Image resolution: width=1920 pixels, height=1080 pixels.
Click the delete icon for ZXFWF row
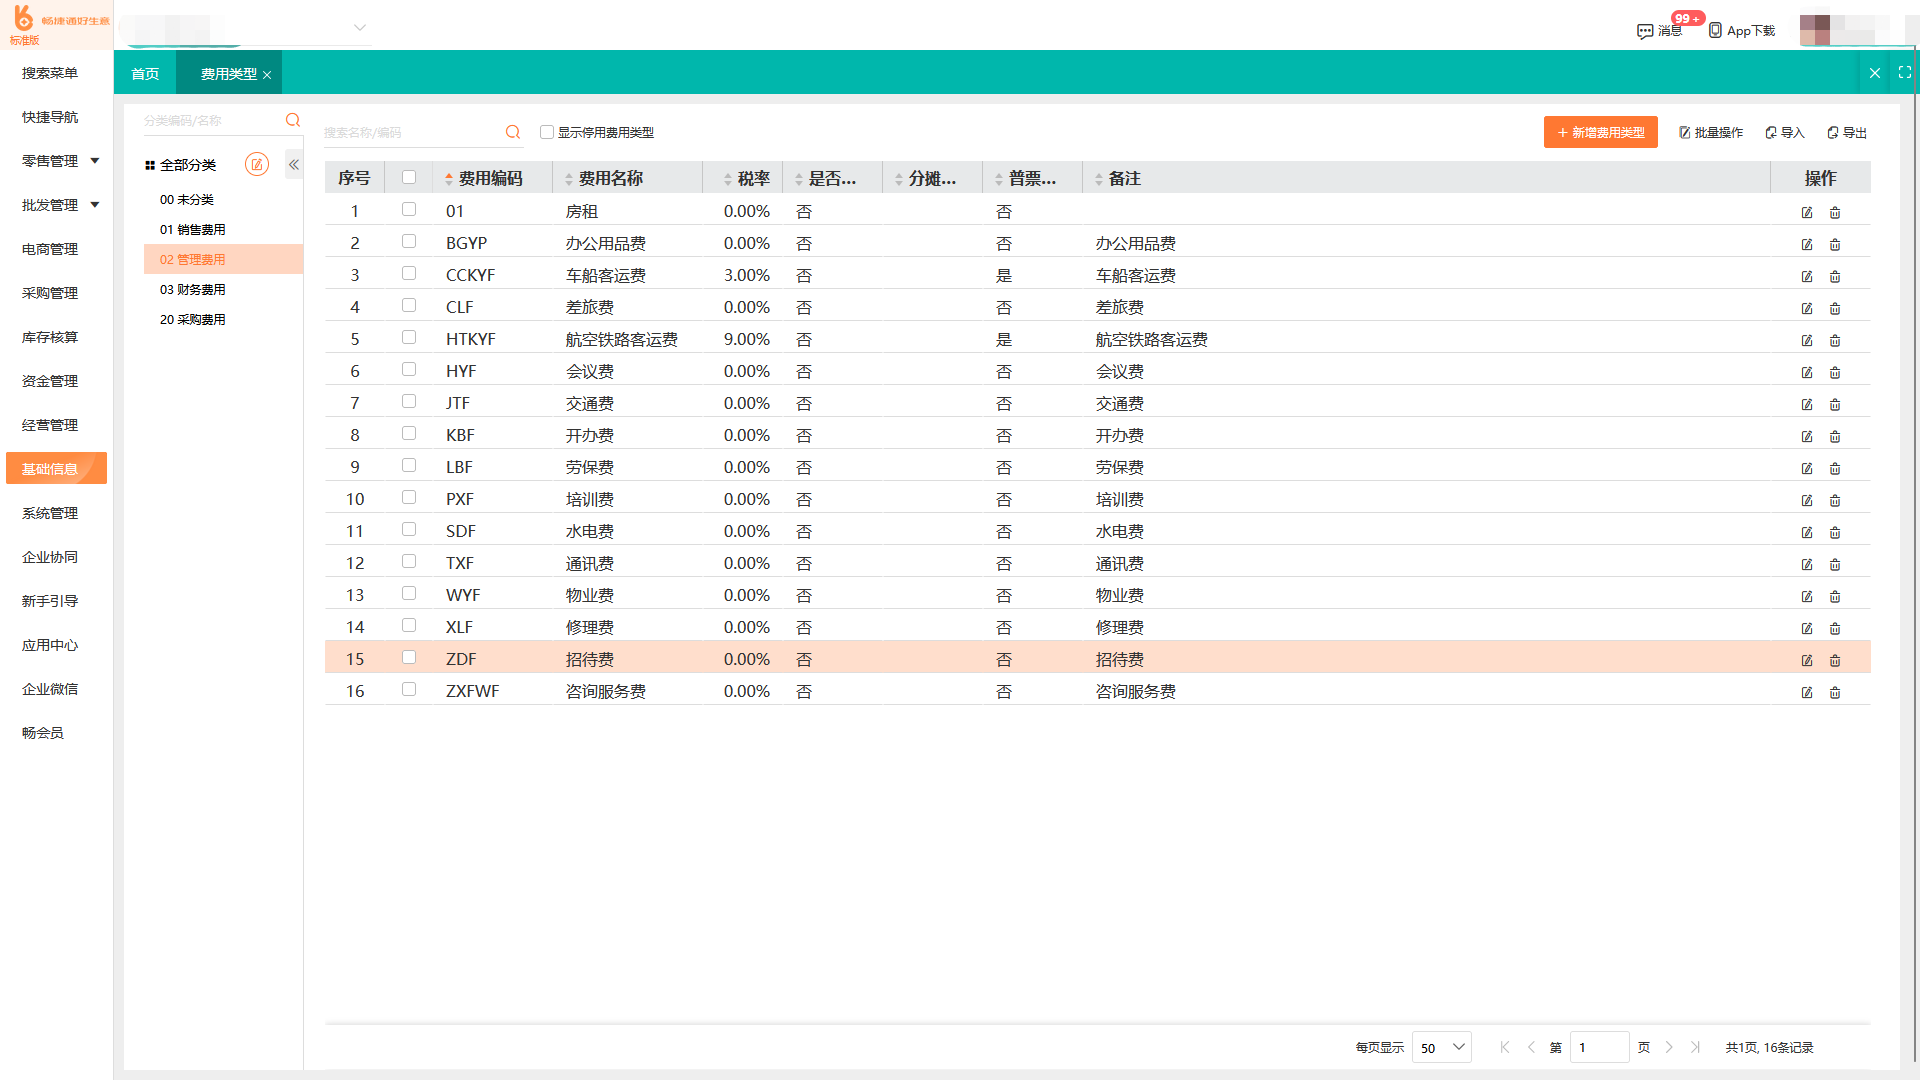coord(1834,691)
